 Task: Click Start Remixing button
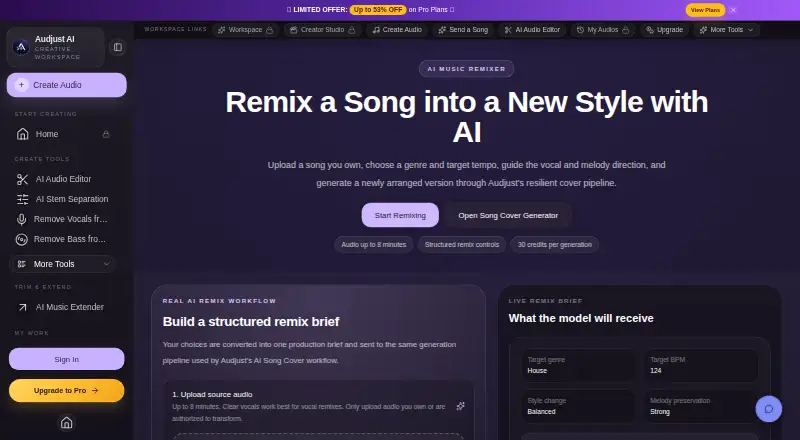click(400, 215)
